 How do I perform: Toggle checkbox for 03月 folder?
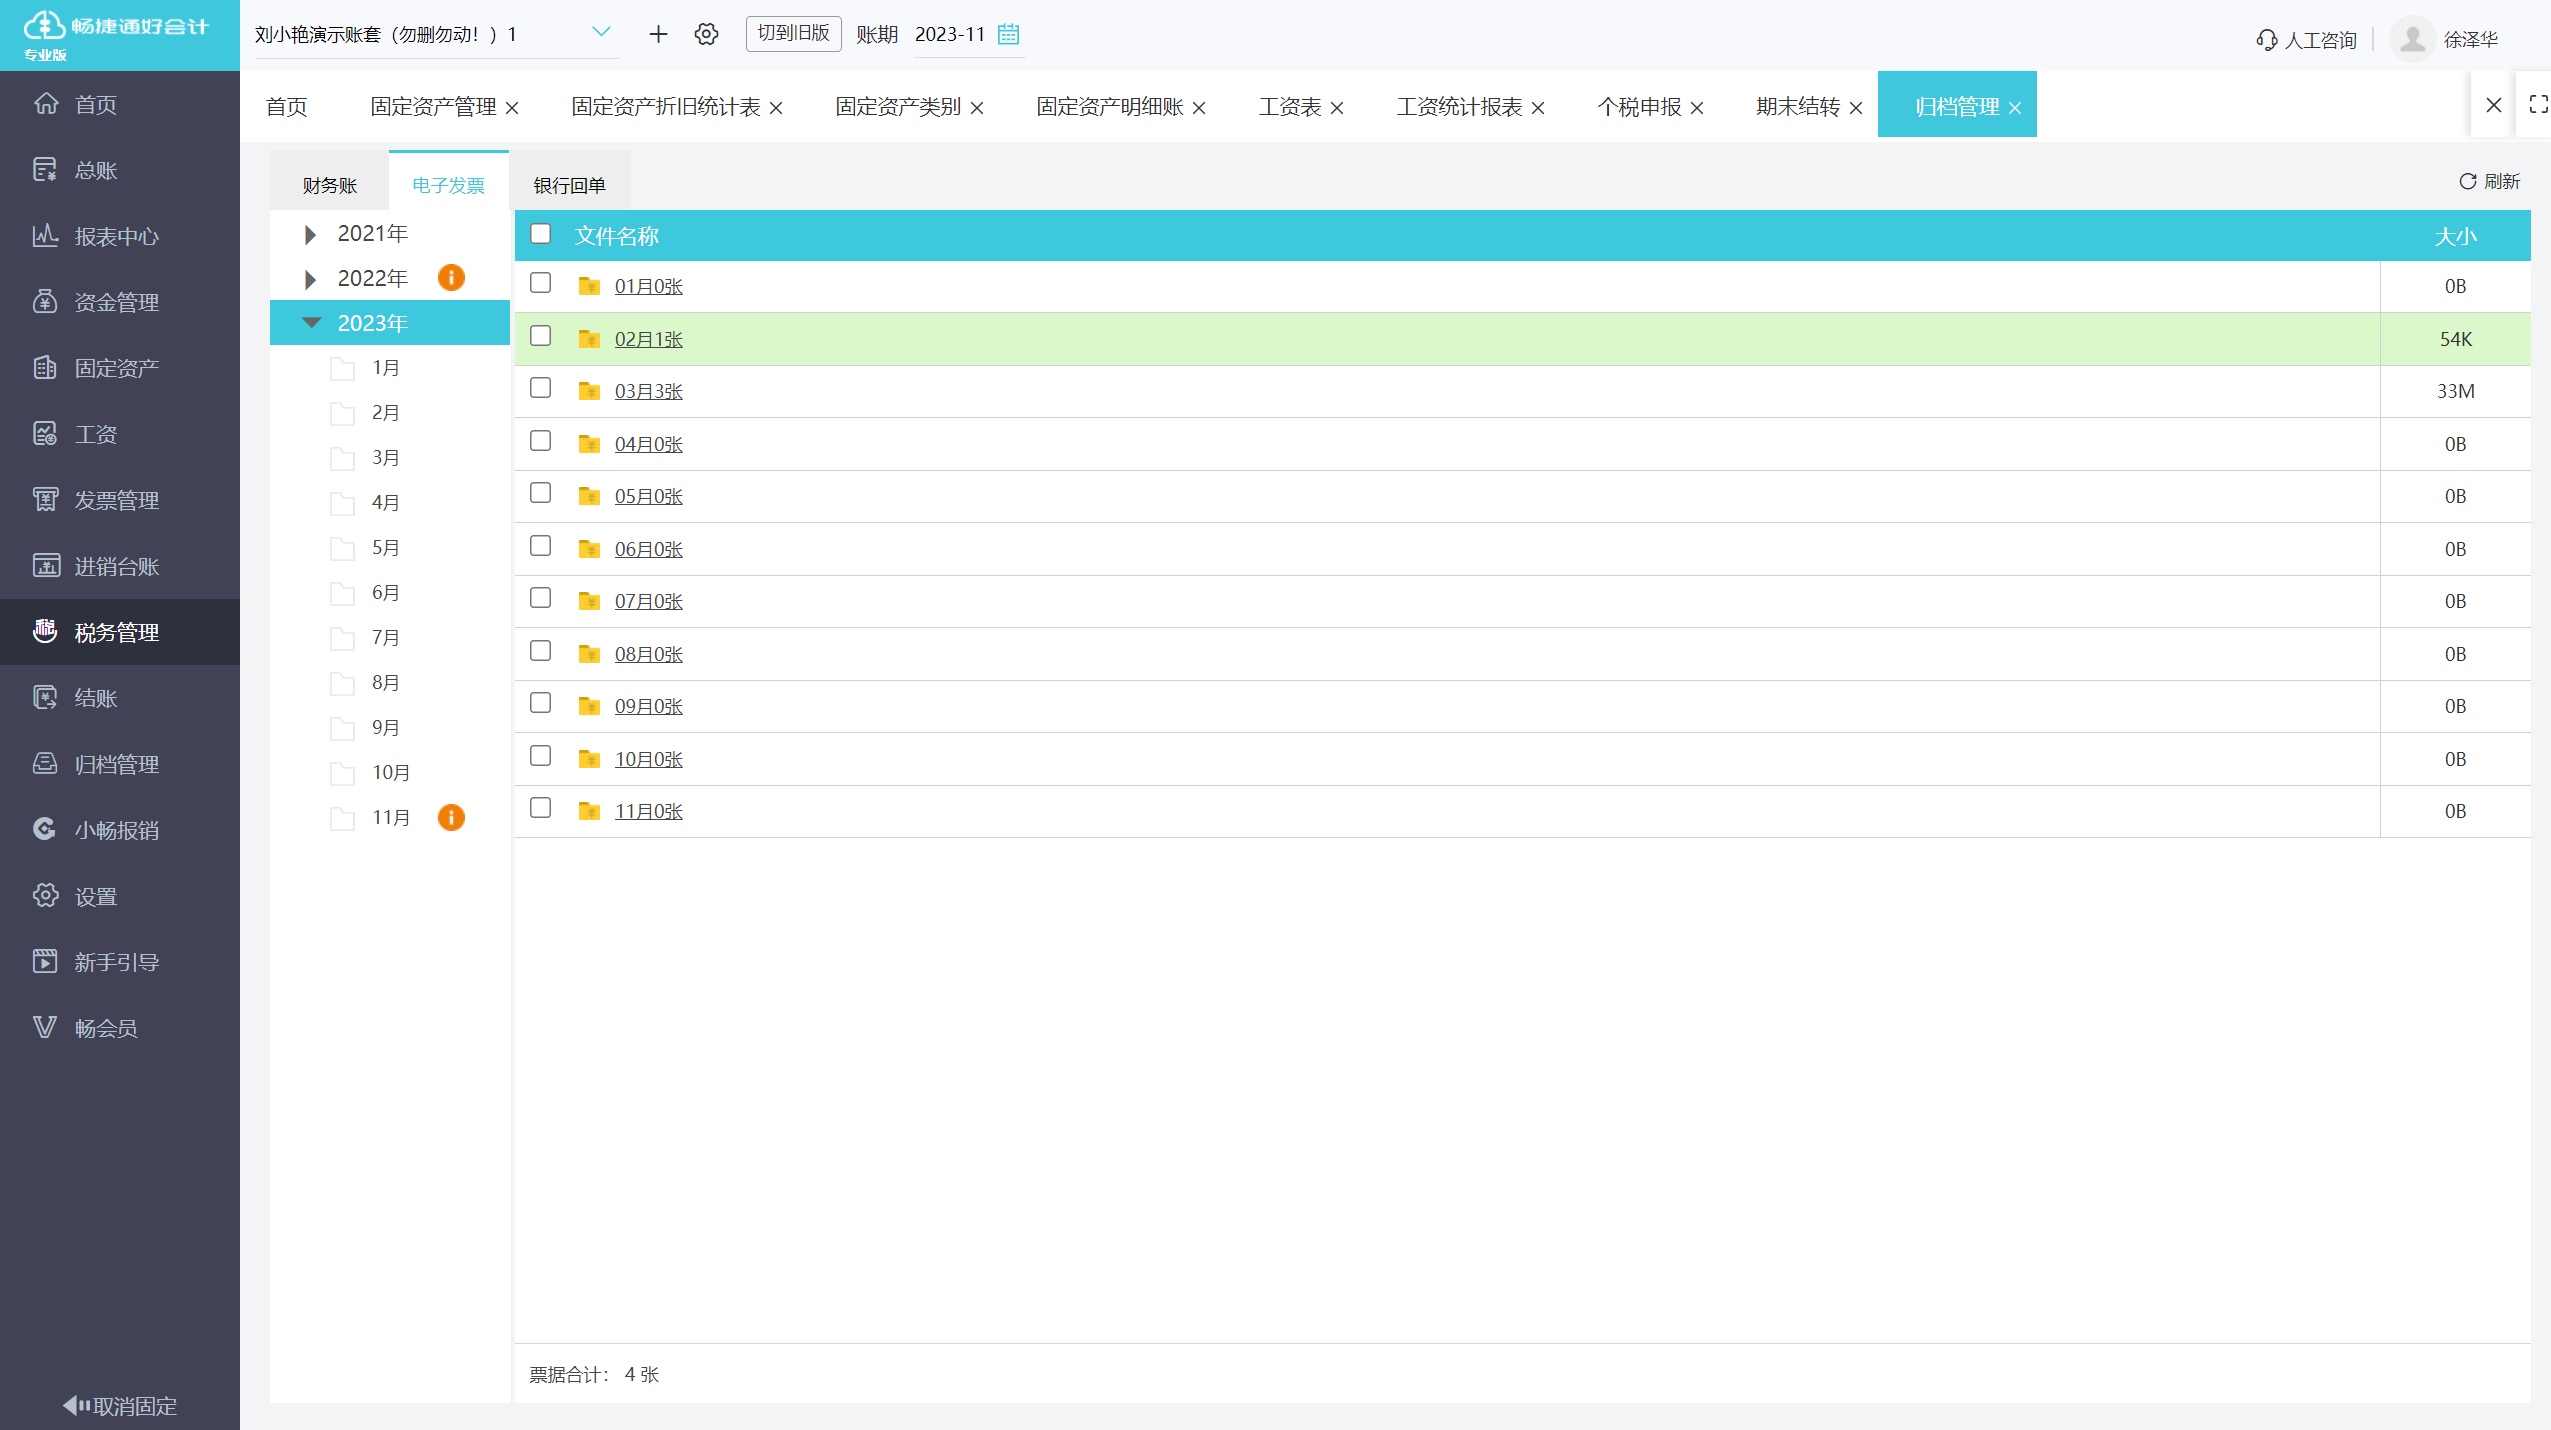tap(540, 389)
